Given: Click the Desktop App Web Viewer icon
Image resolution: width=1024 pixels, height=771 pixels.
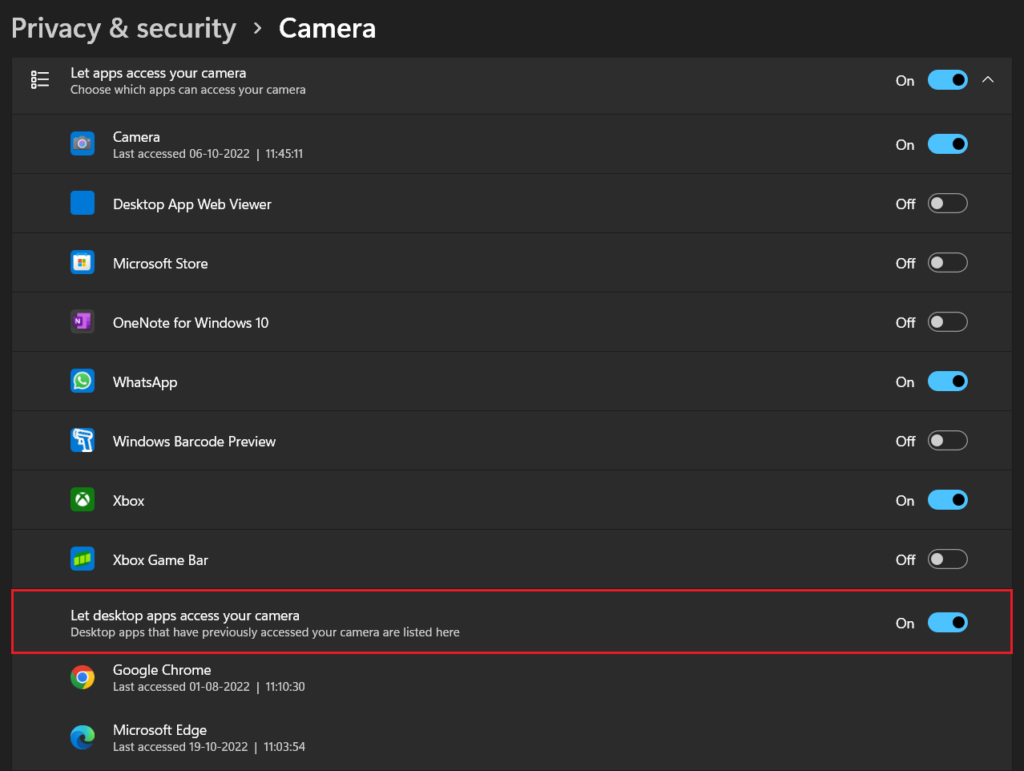Looking at the screenshot, I should 82,203.
